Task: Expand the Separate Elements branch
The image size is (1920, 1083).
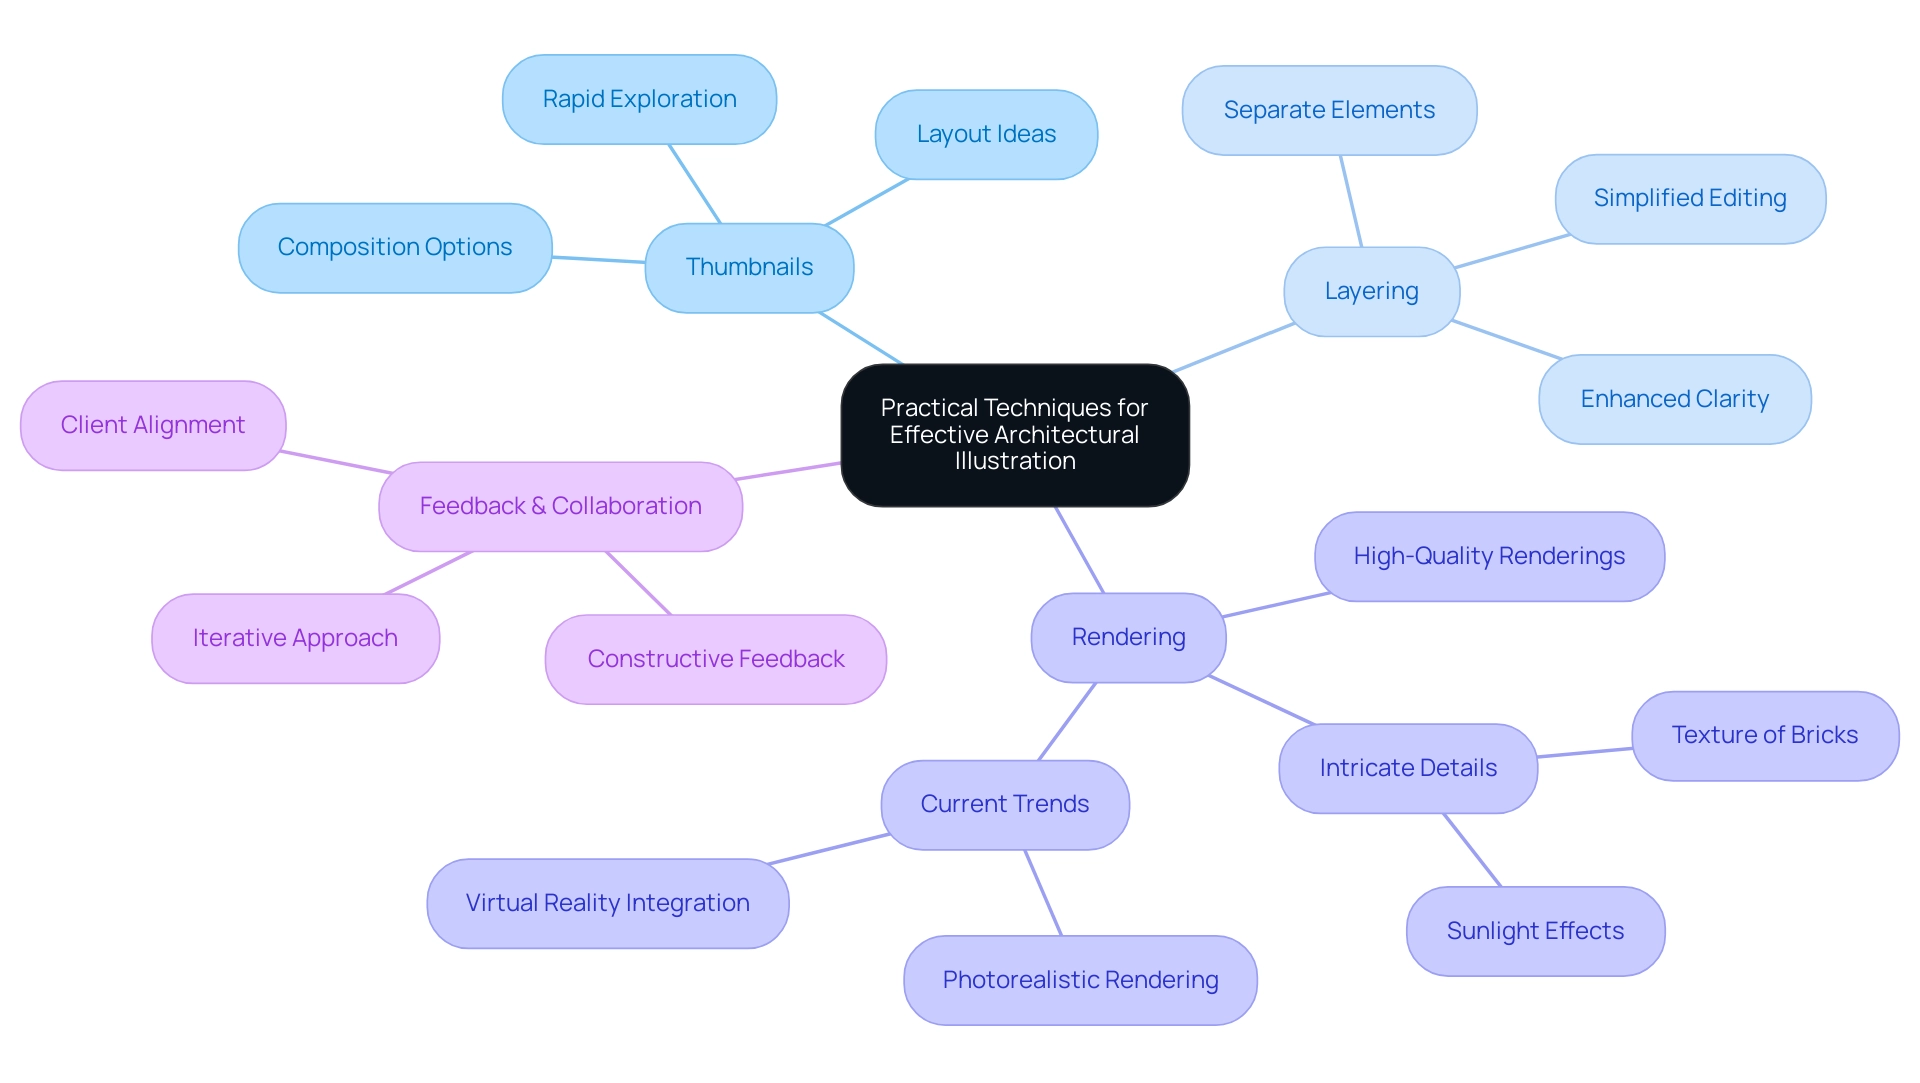Action: coord(1323,112)
